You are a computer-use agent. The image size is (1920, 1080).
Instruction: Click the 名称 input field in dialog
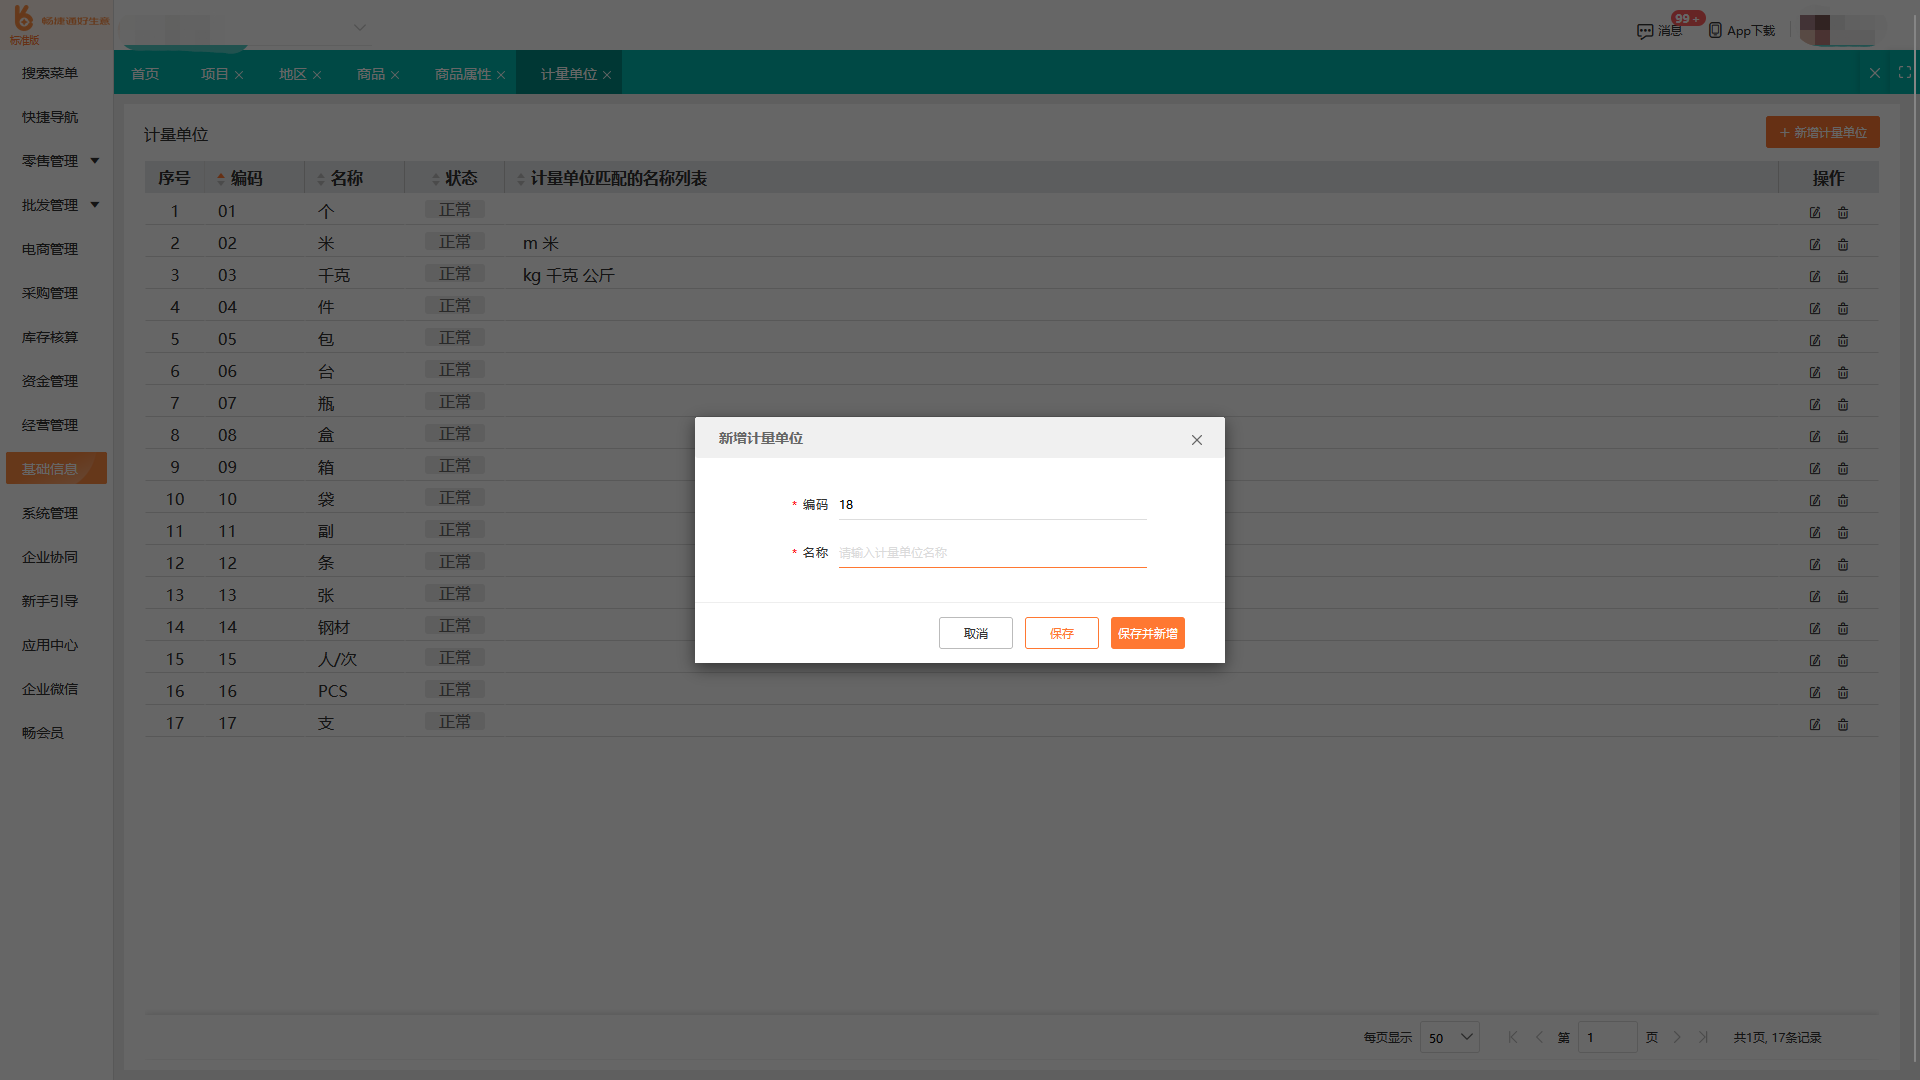point(990,550)
